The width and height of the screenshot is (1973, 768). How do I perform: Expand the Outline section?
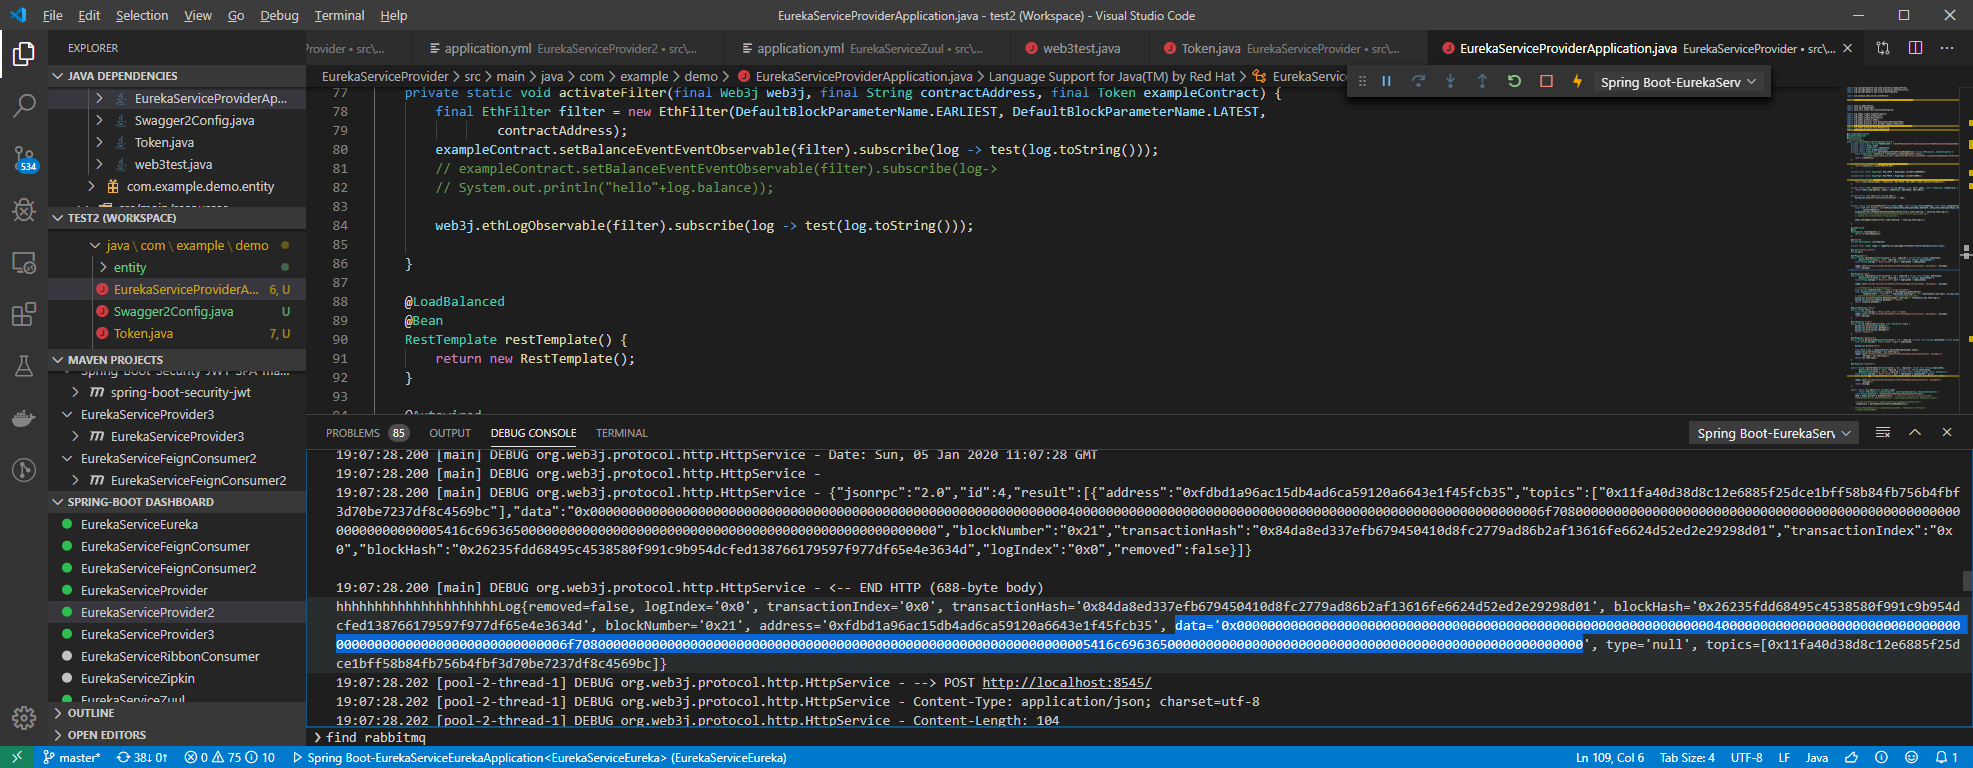(x=90, y=713)
